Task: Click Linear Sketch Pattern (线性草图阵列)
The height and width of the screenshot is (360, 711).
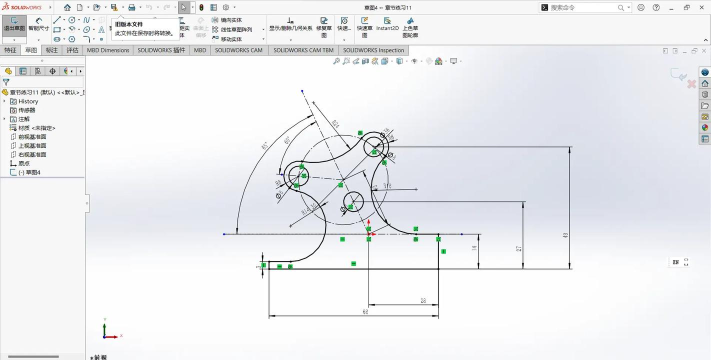Action: pyautogui.click(x=232, y=29)
